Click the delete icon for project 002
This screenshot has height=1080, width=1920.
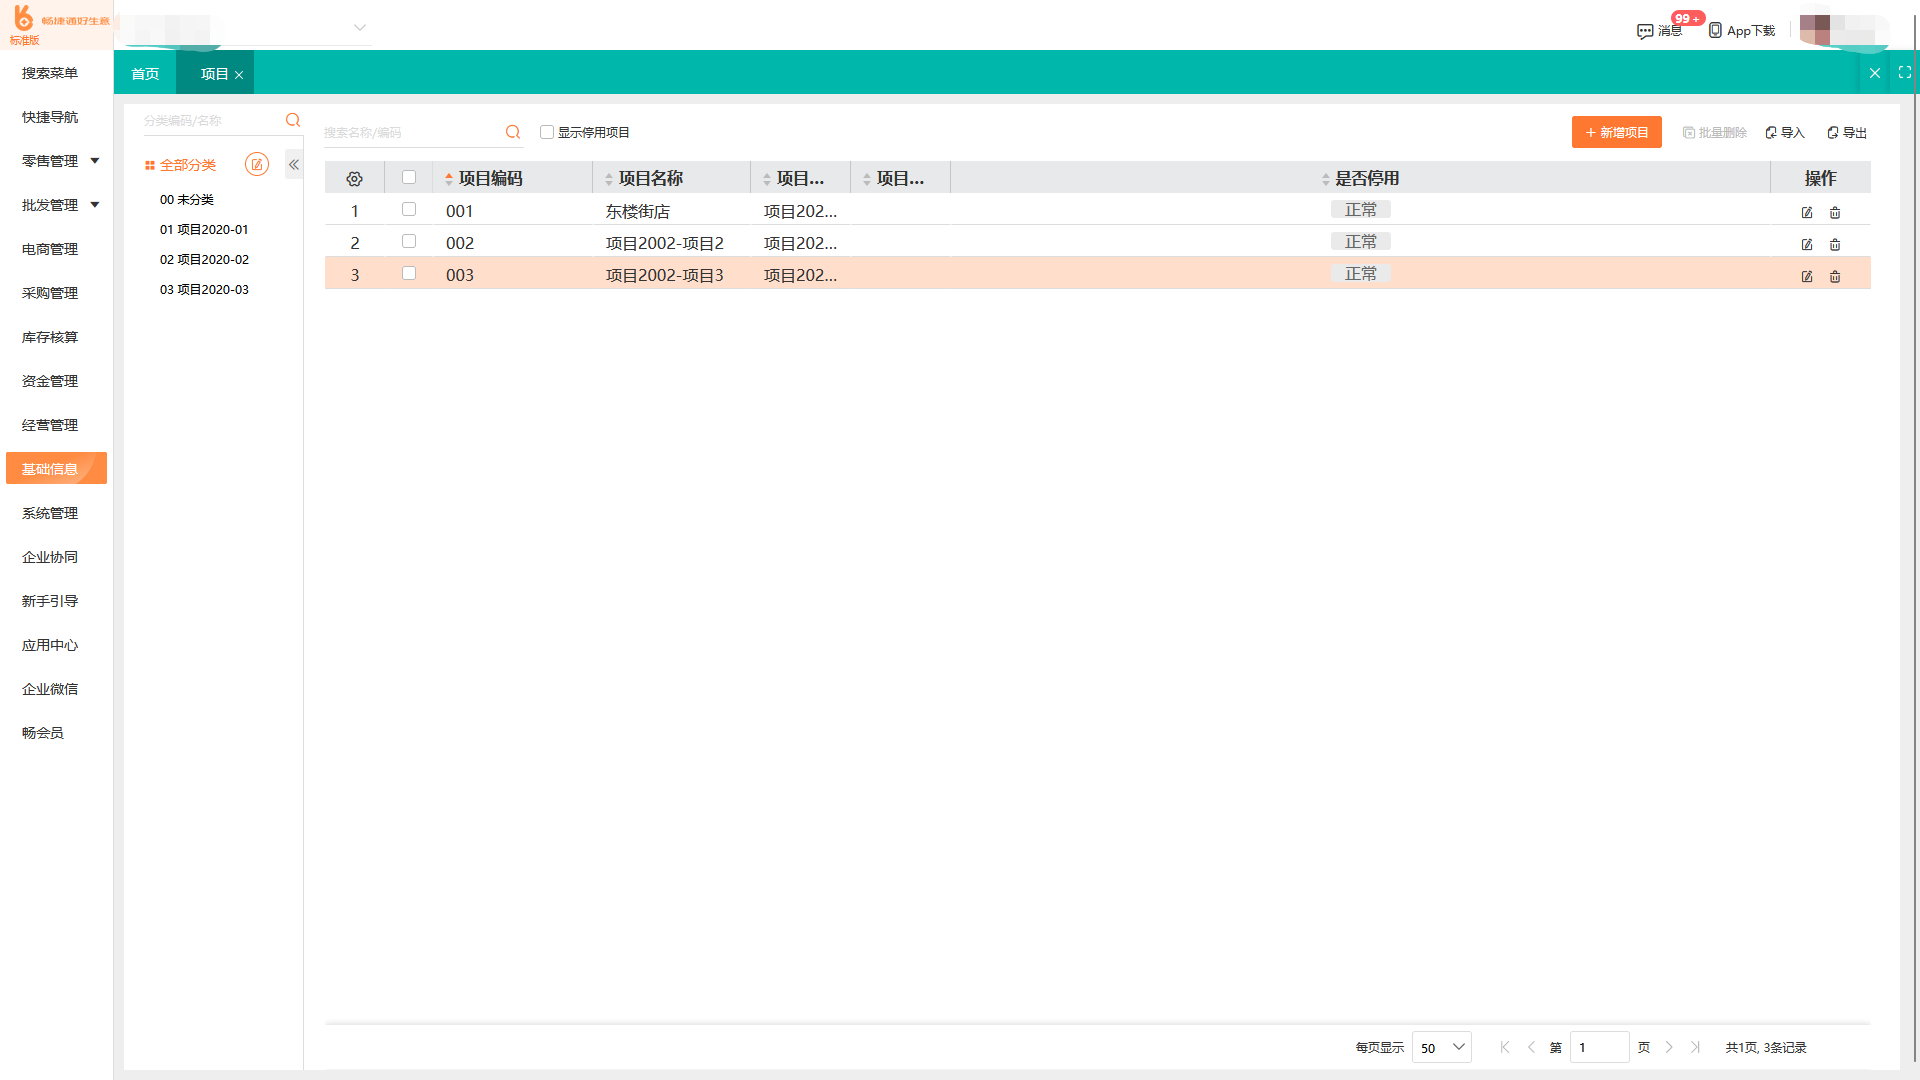click(1834, 243)
